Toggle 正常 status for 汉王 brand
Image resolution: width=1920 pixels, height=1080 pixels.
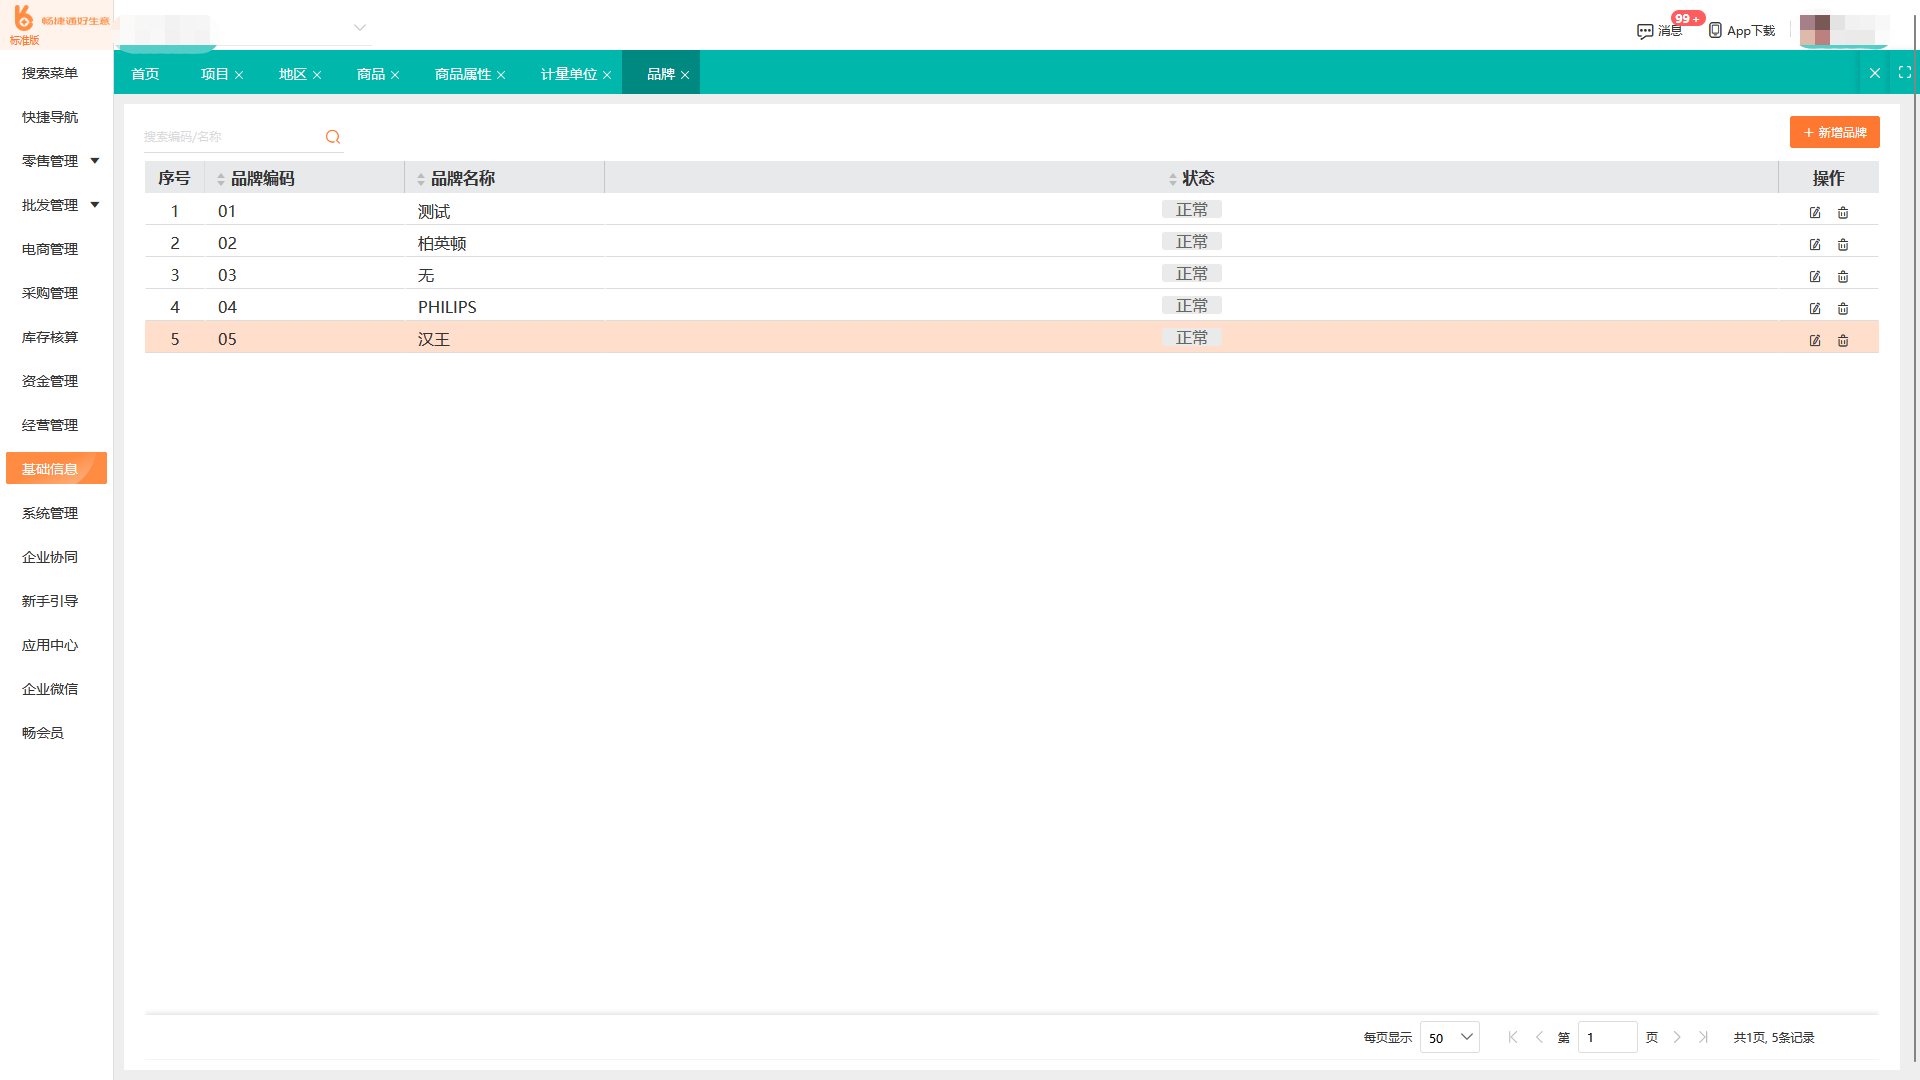[1191, 338]
